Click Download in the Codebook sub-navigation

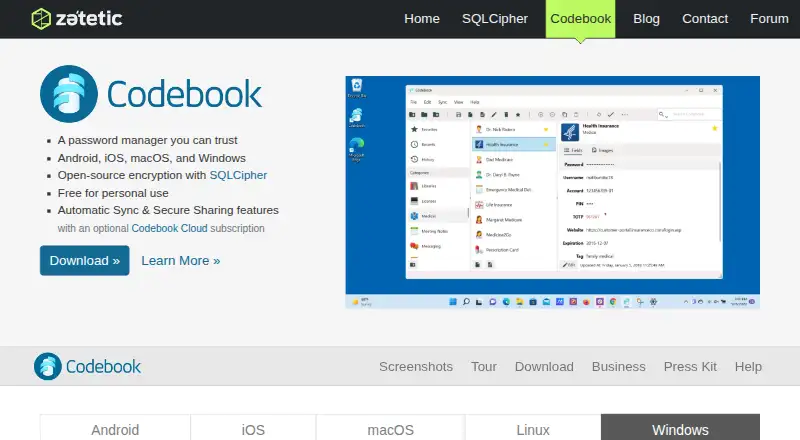544,366
